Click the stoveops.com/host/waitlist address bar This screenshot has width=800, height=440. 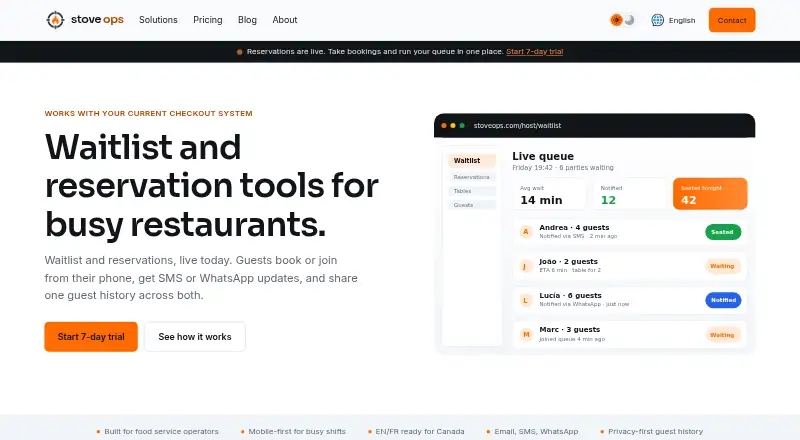click(x=517, y=126)
